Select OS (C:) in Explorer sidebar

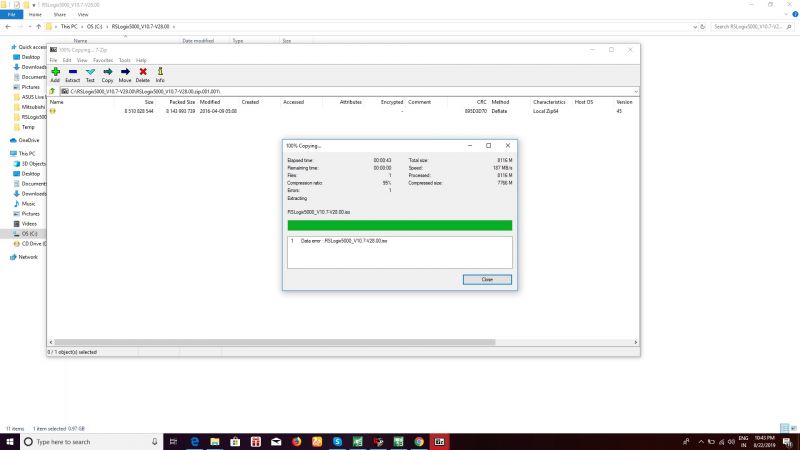tap(29, 233)
